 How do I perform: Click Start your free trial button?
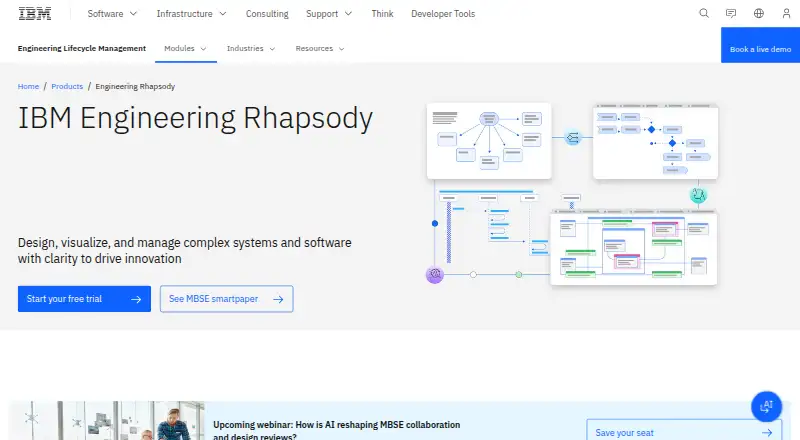tap(84, 299)
